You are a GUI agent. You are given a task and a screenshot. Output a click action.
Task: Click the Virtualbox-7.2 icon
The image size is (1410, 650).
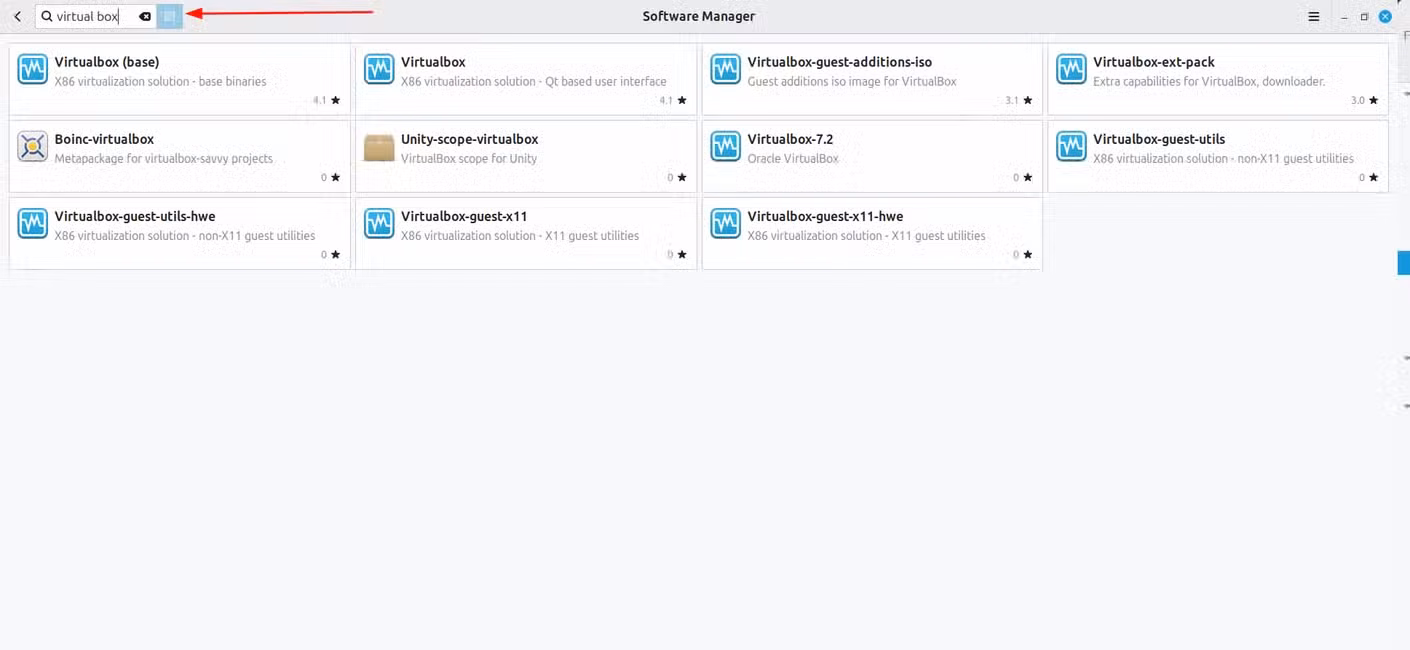[x=725, y=146]
